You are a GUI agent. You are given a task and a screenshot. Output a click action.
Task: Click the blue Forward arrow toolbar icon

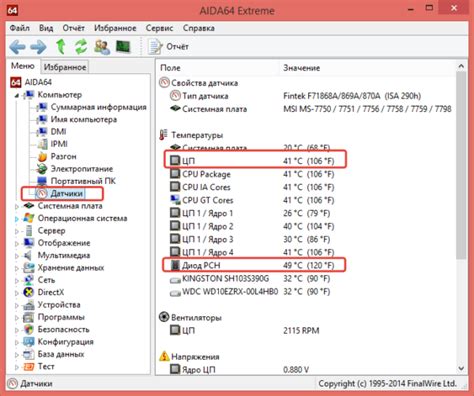(38, 47)
